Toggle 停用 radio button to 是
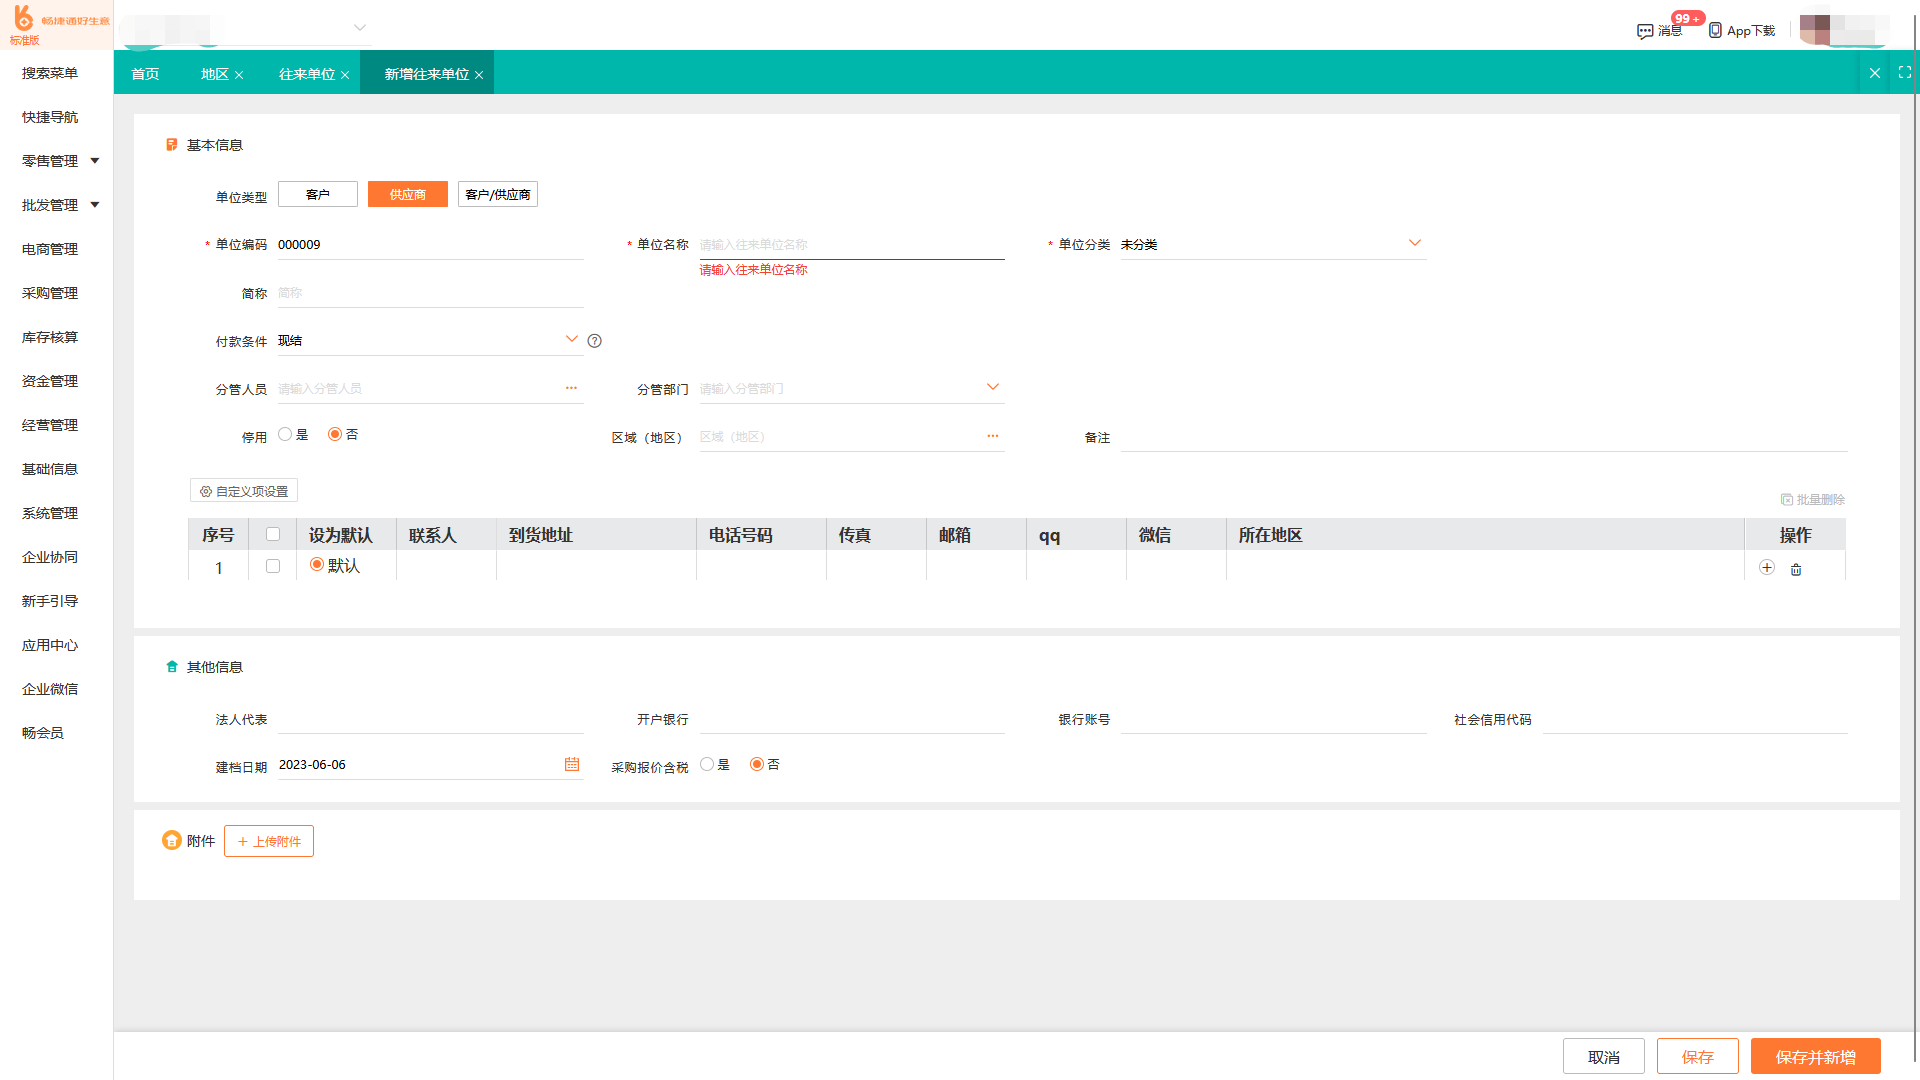 coord(286,434)
